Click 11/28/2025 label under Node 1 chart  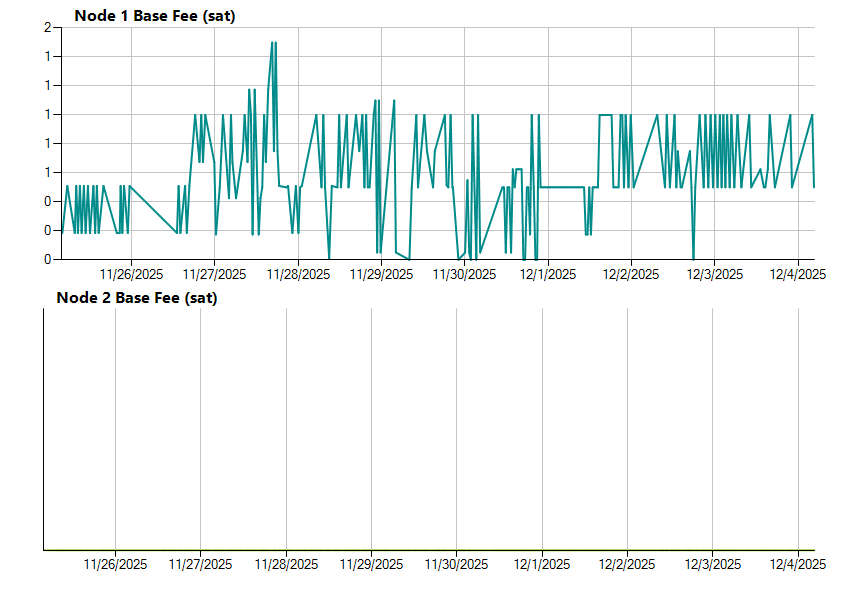click(x=297, y=273)
